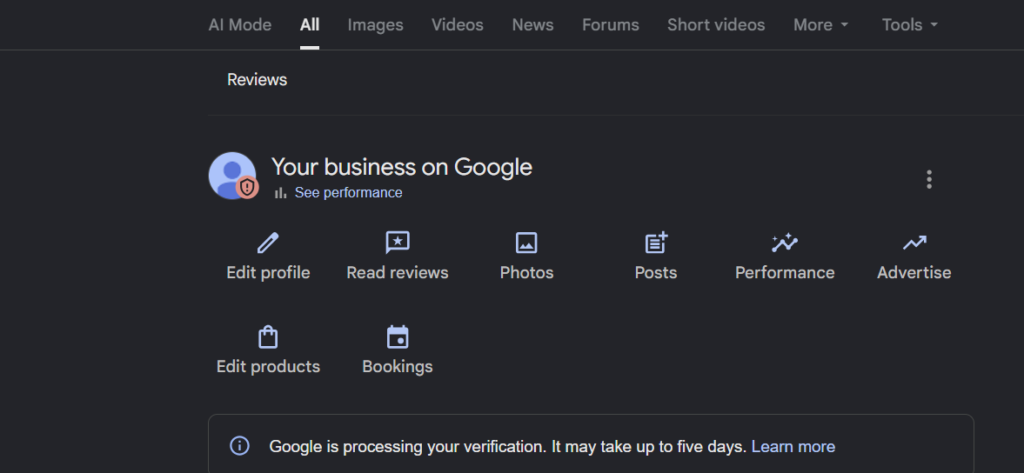Click the Bookings calendar icon
Viewport: 1024px width, 473px height.
point(397,337)
